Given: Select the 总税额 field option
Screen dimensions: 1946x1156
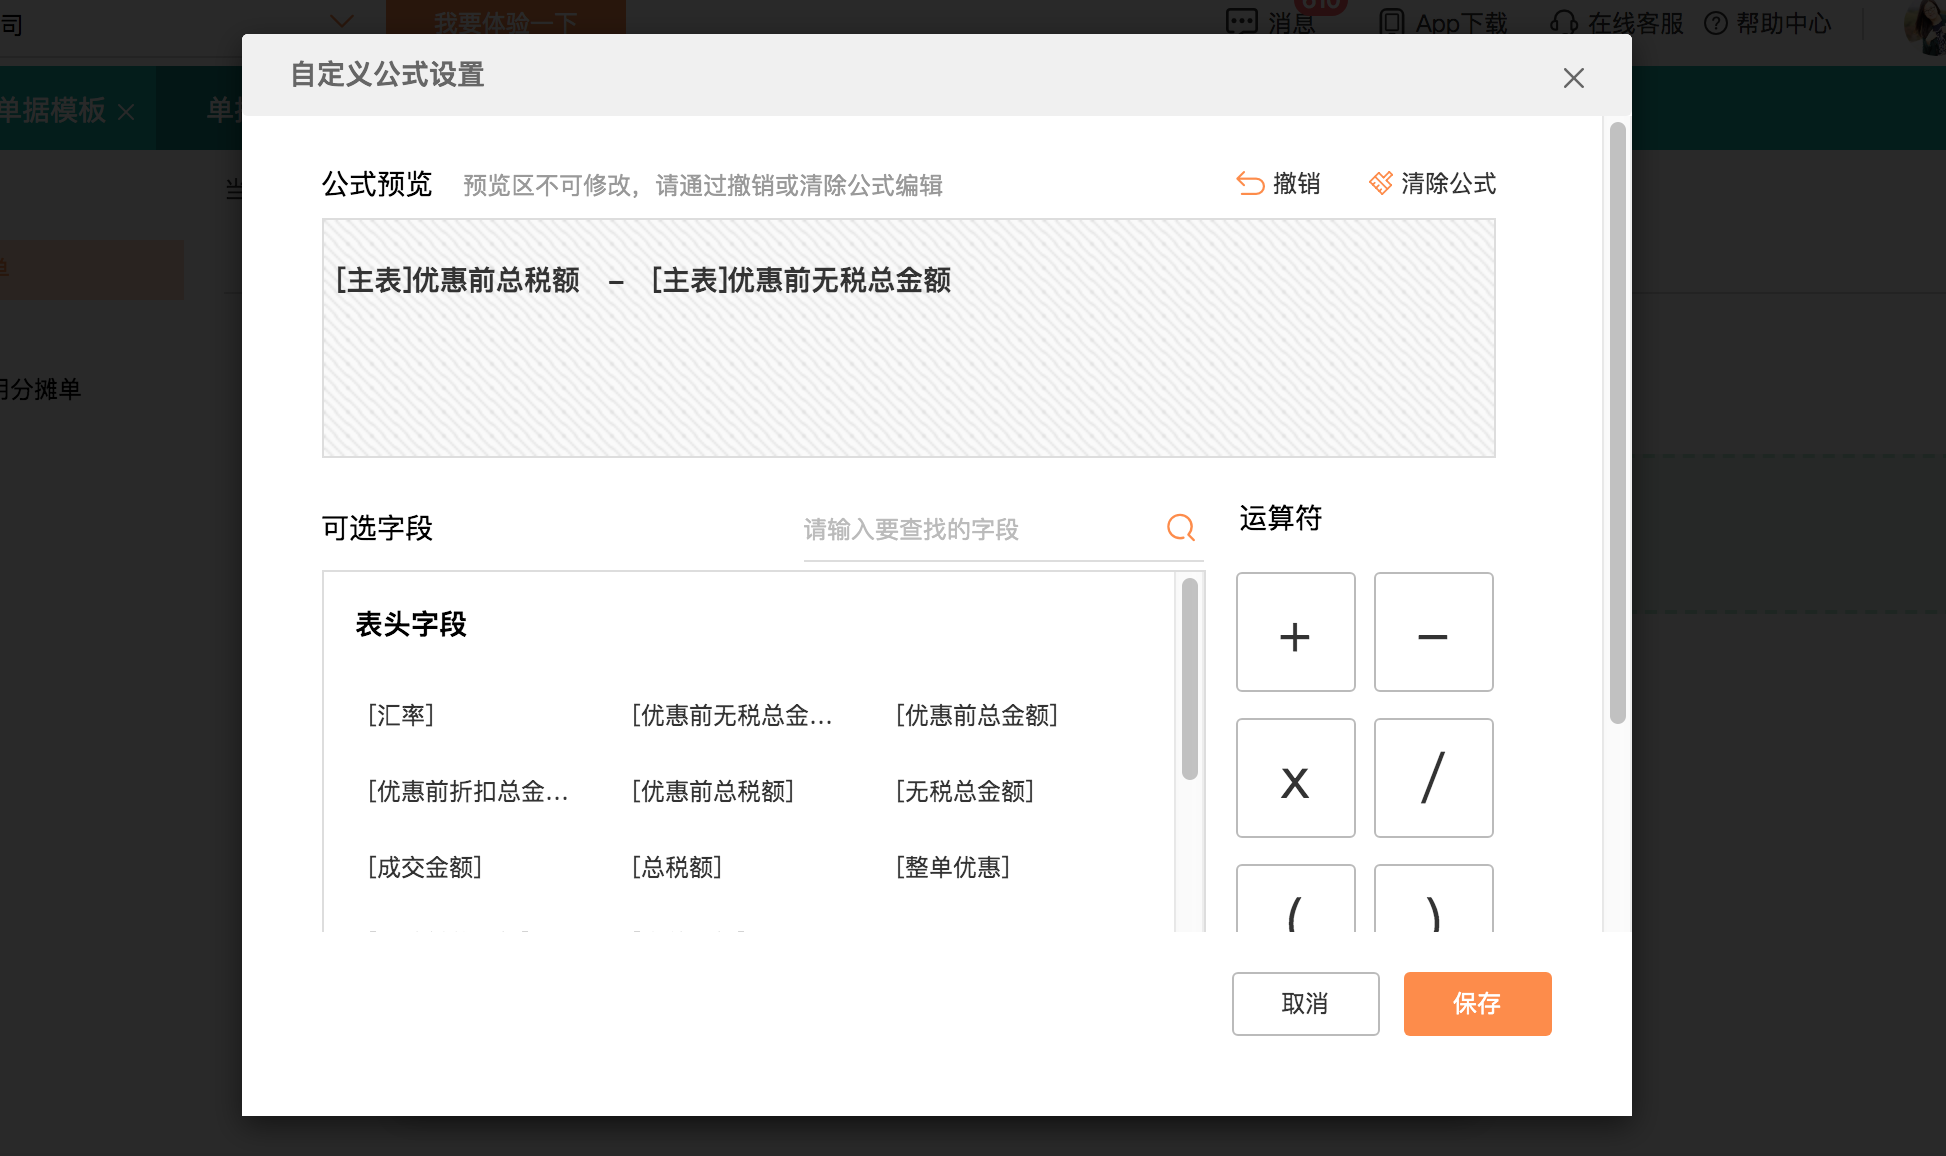Looking at the screenshot, I should [x=676, y=867].
